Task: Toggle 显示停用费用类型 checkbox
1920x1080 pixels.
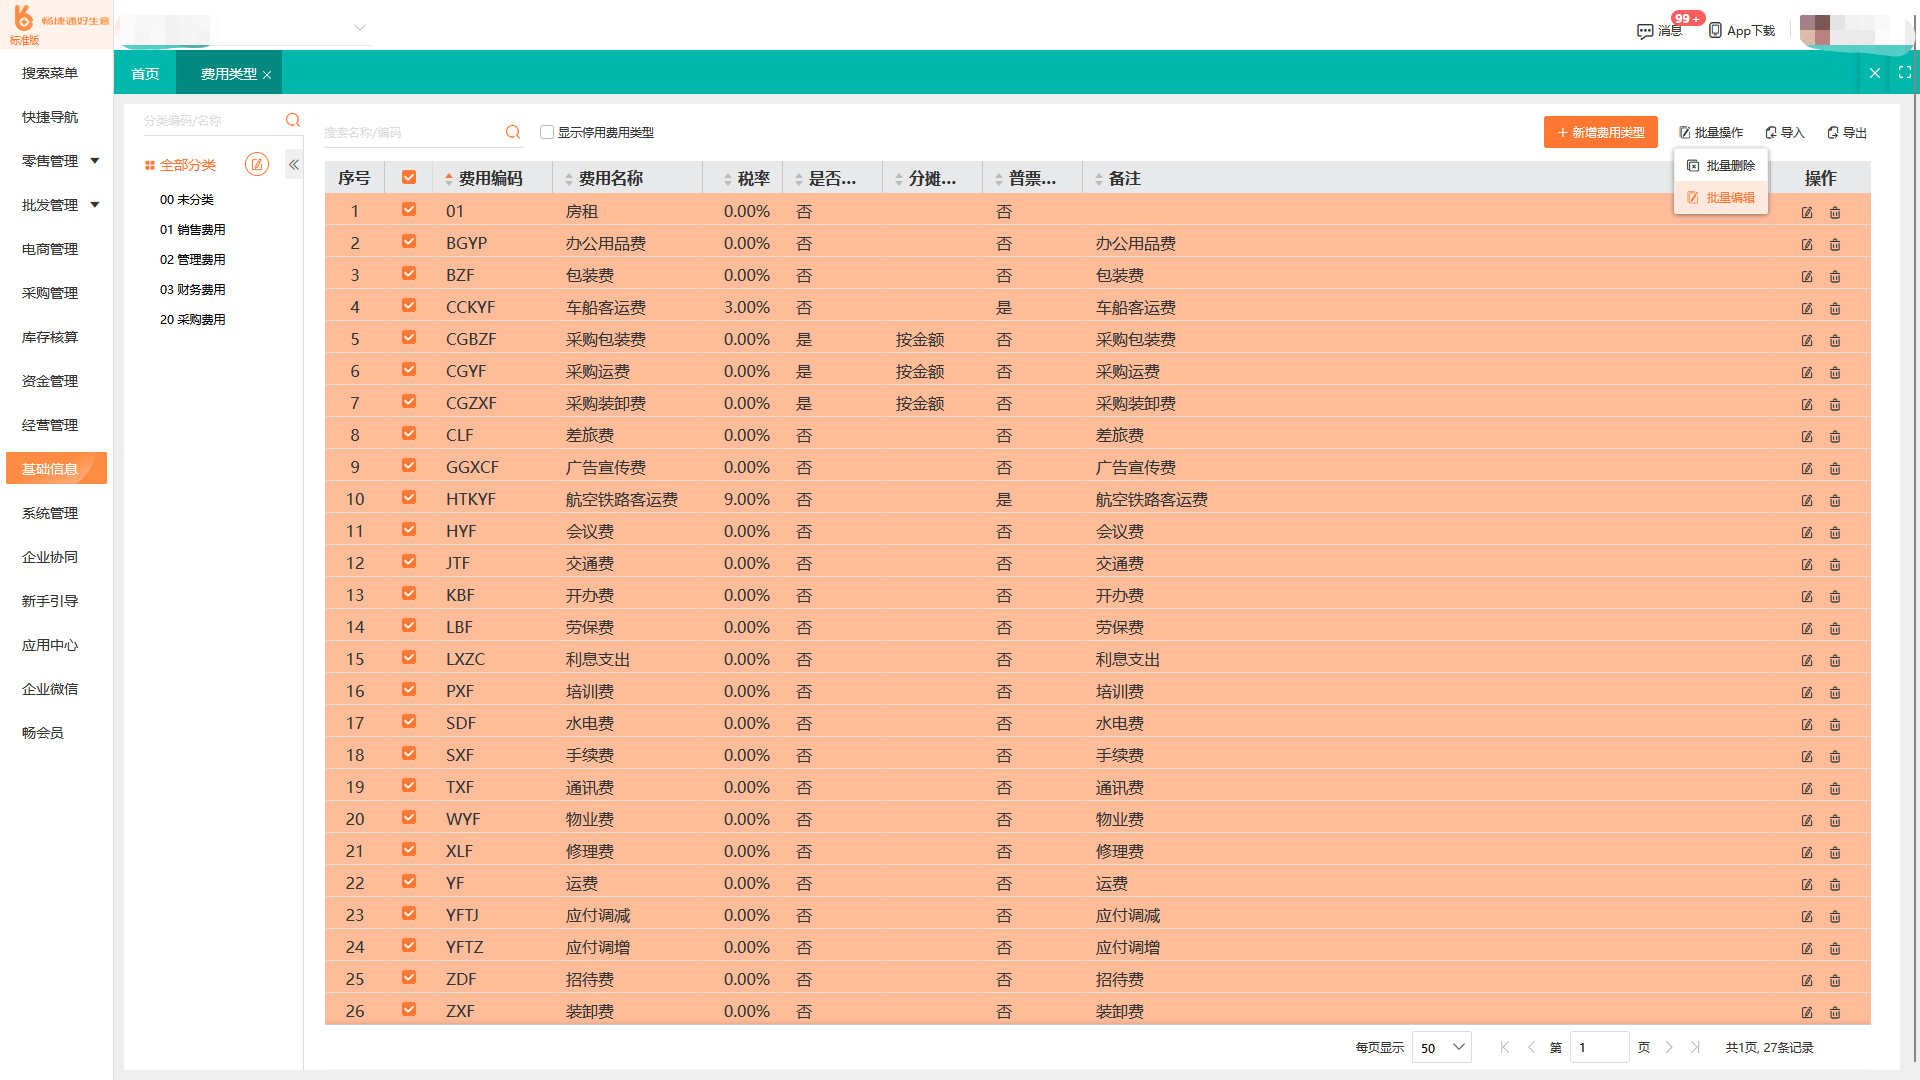Action: [546, 131]
